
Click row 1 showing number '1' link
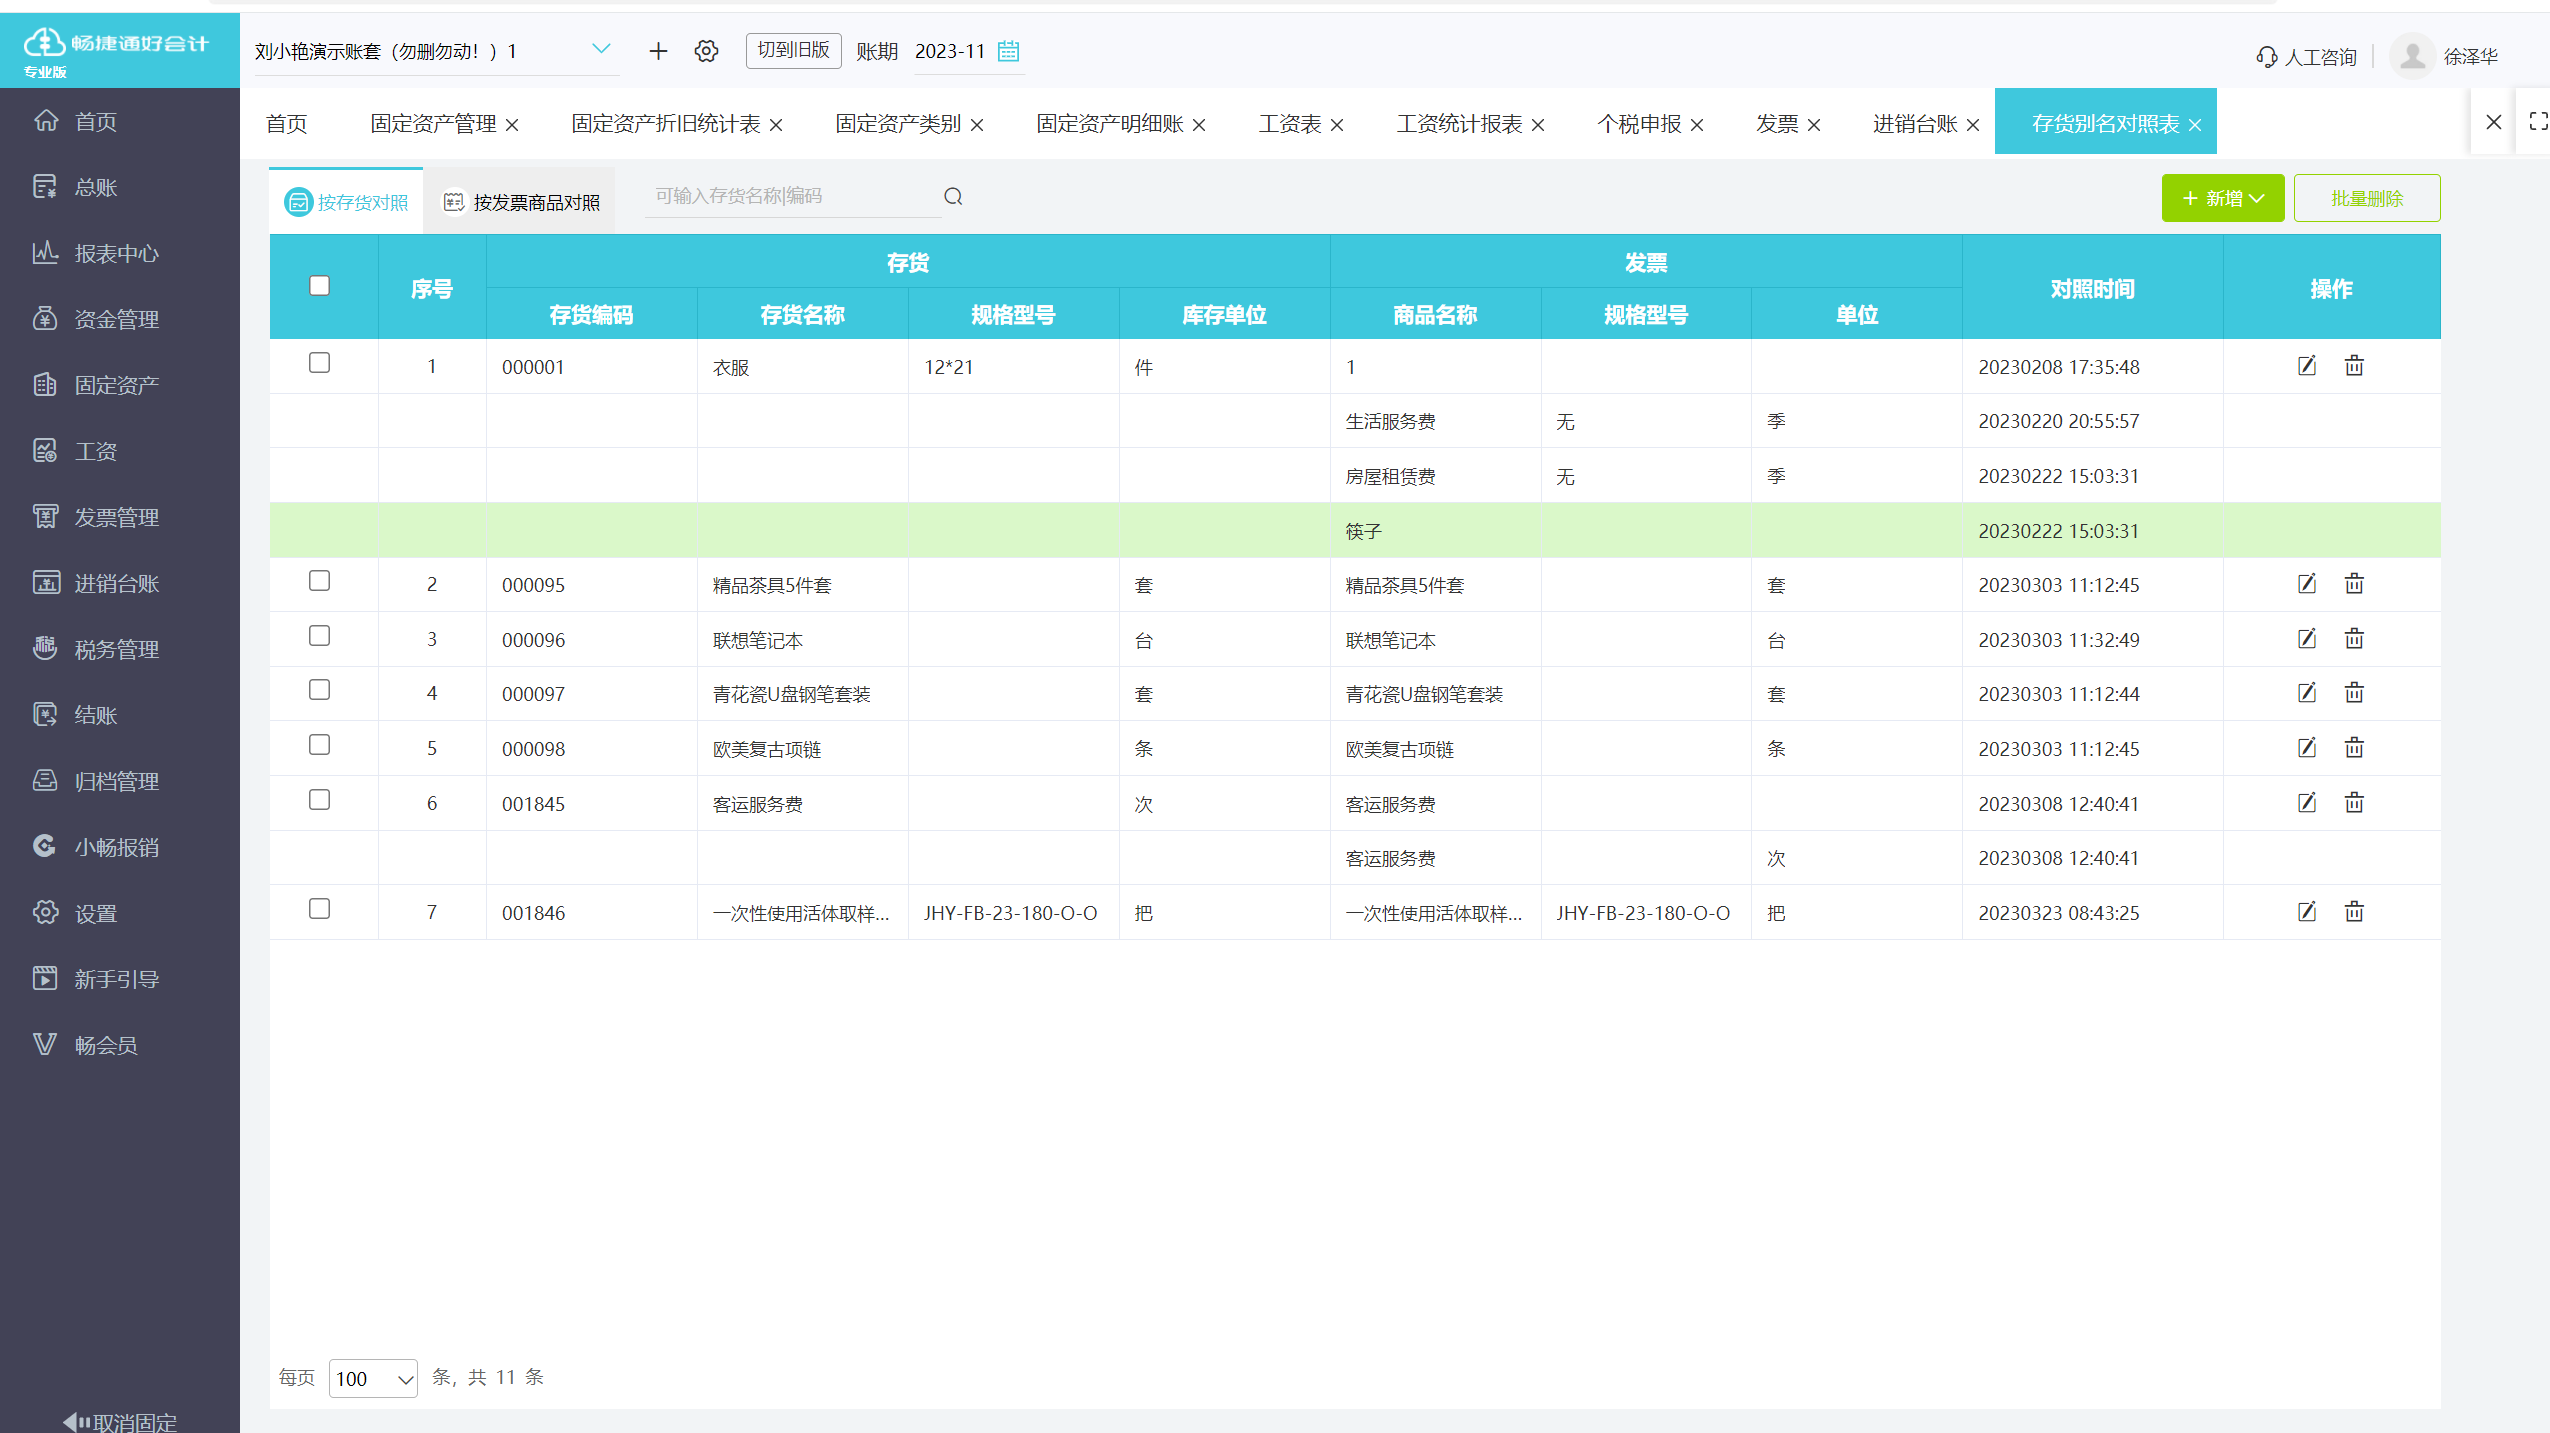pos(1350,366)
